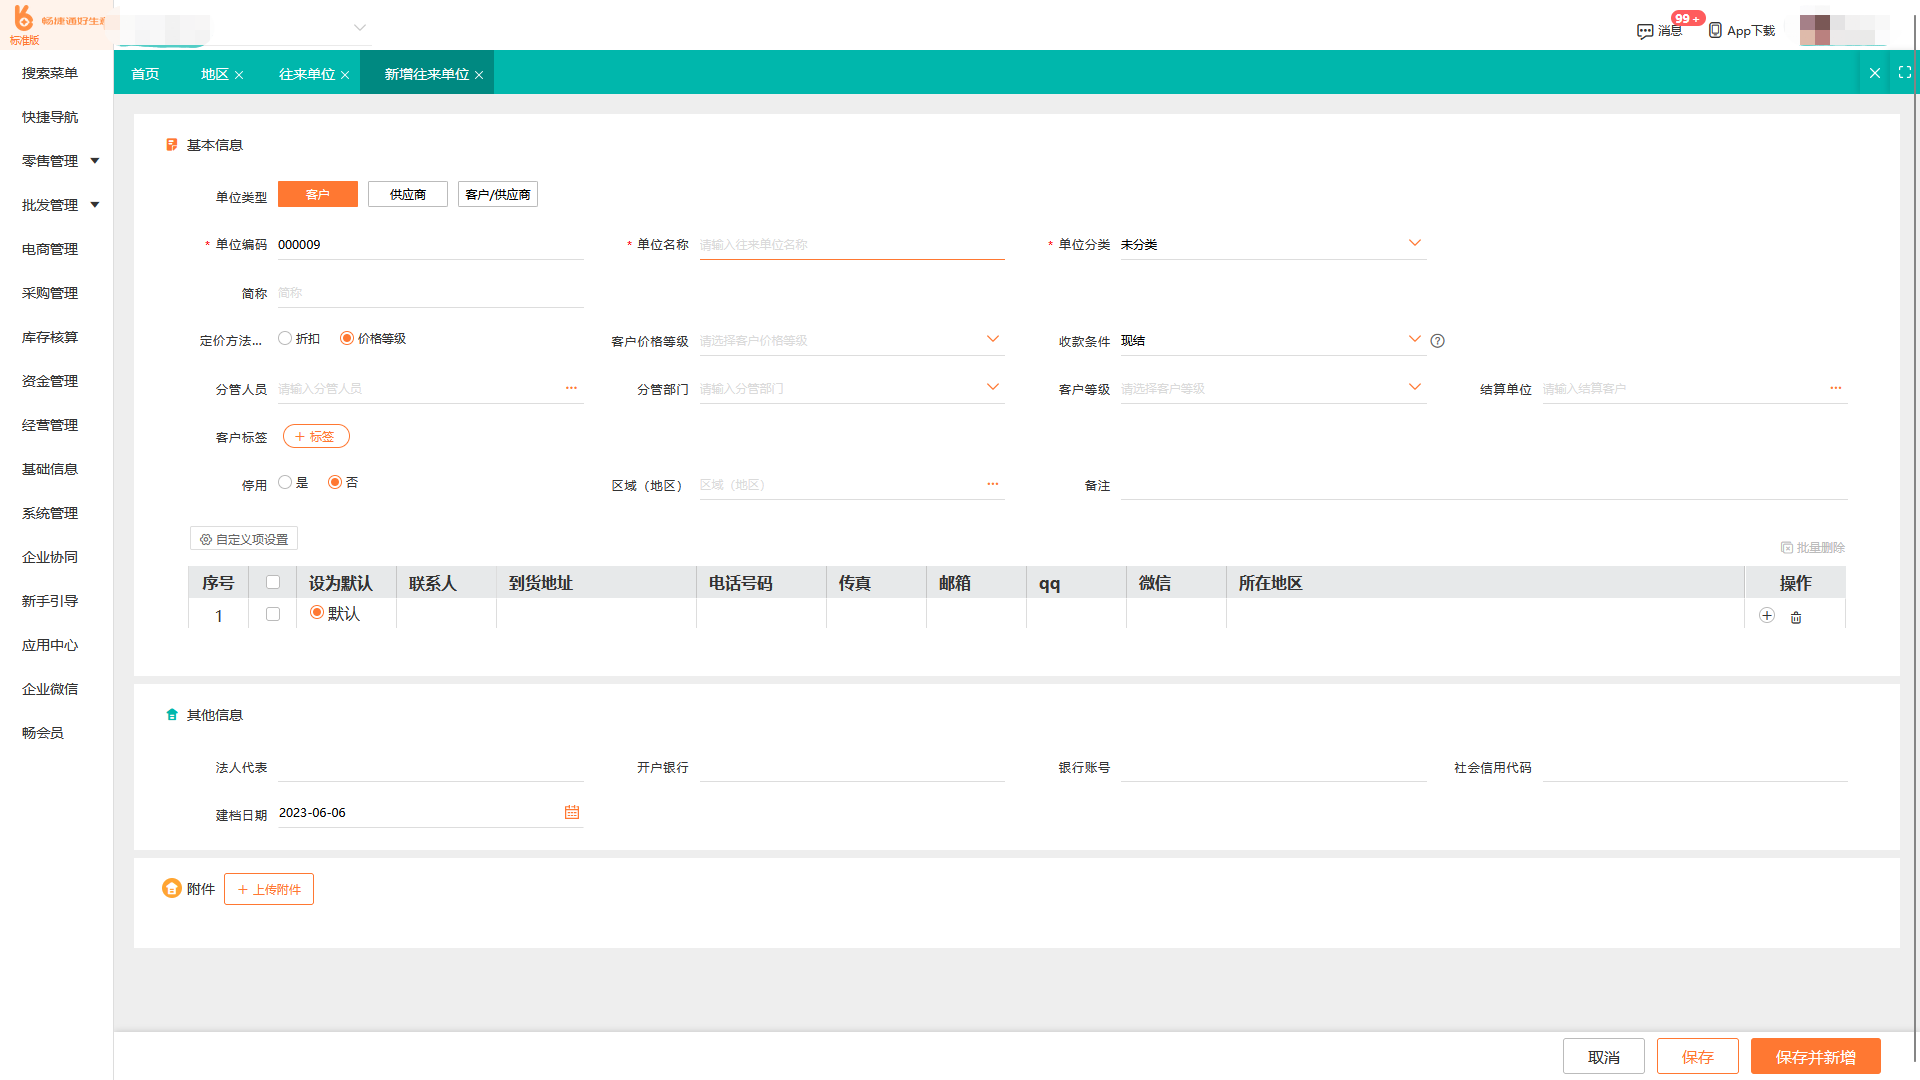Click the help icon next to 收款条件
The image size is (1920, 1080).
[1436, 340]
